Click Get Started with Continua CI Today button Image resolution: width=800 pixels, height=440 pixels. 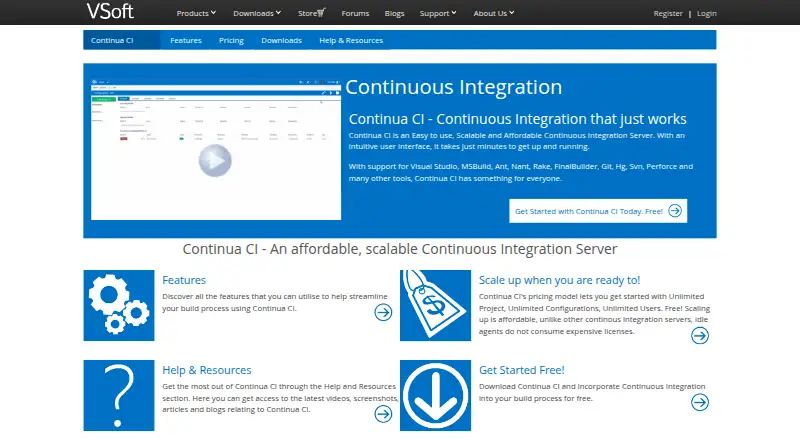[x=598, y=211]
